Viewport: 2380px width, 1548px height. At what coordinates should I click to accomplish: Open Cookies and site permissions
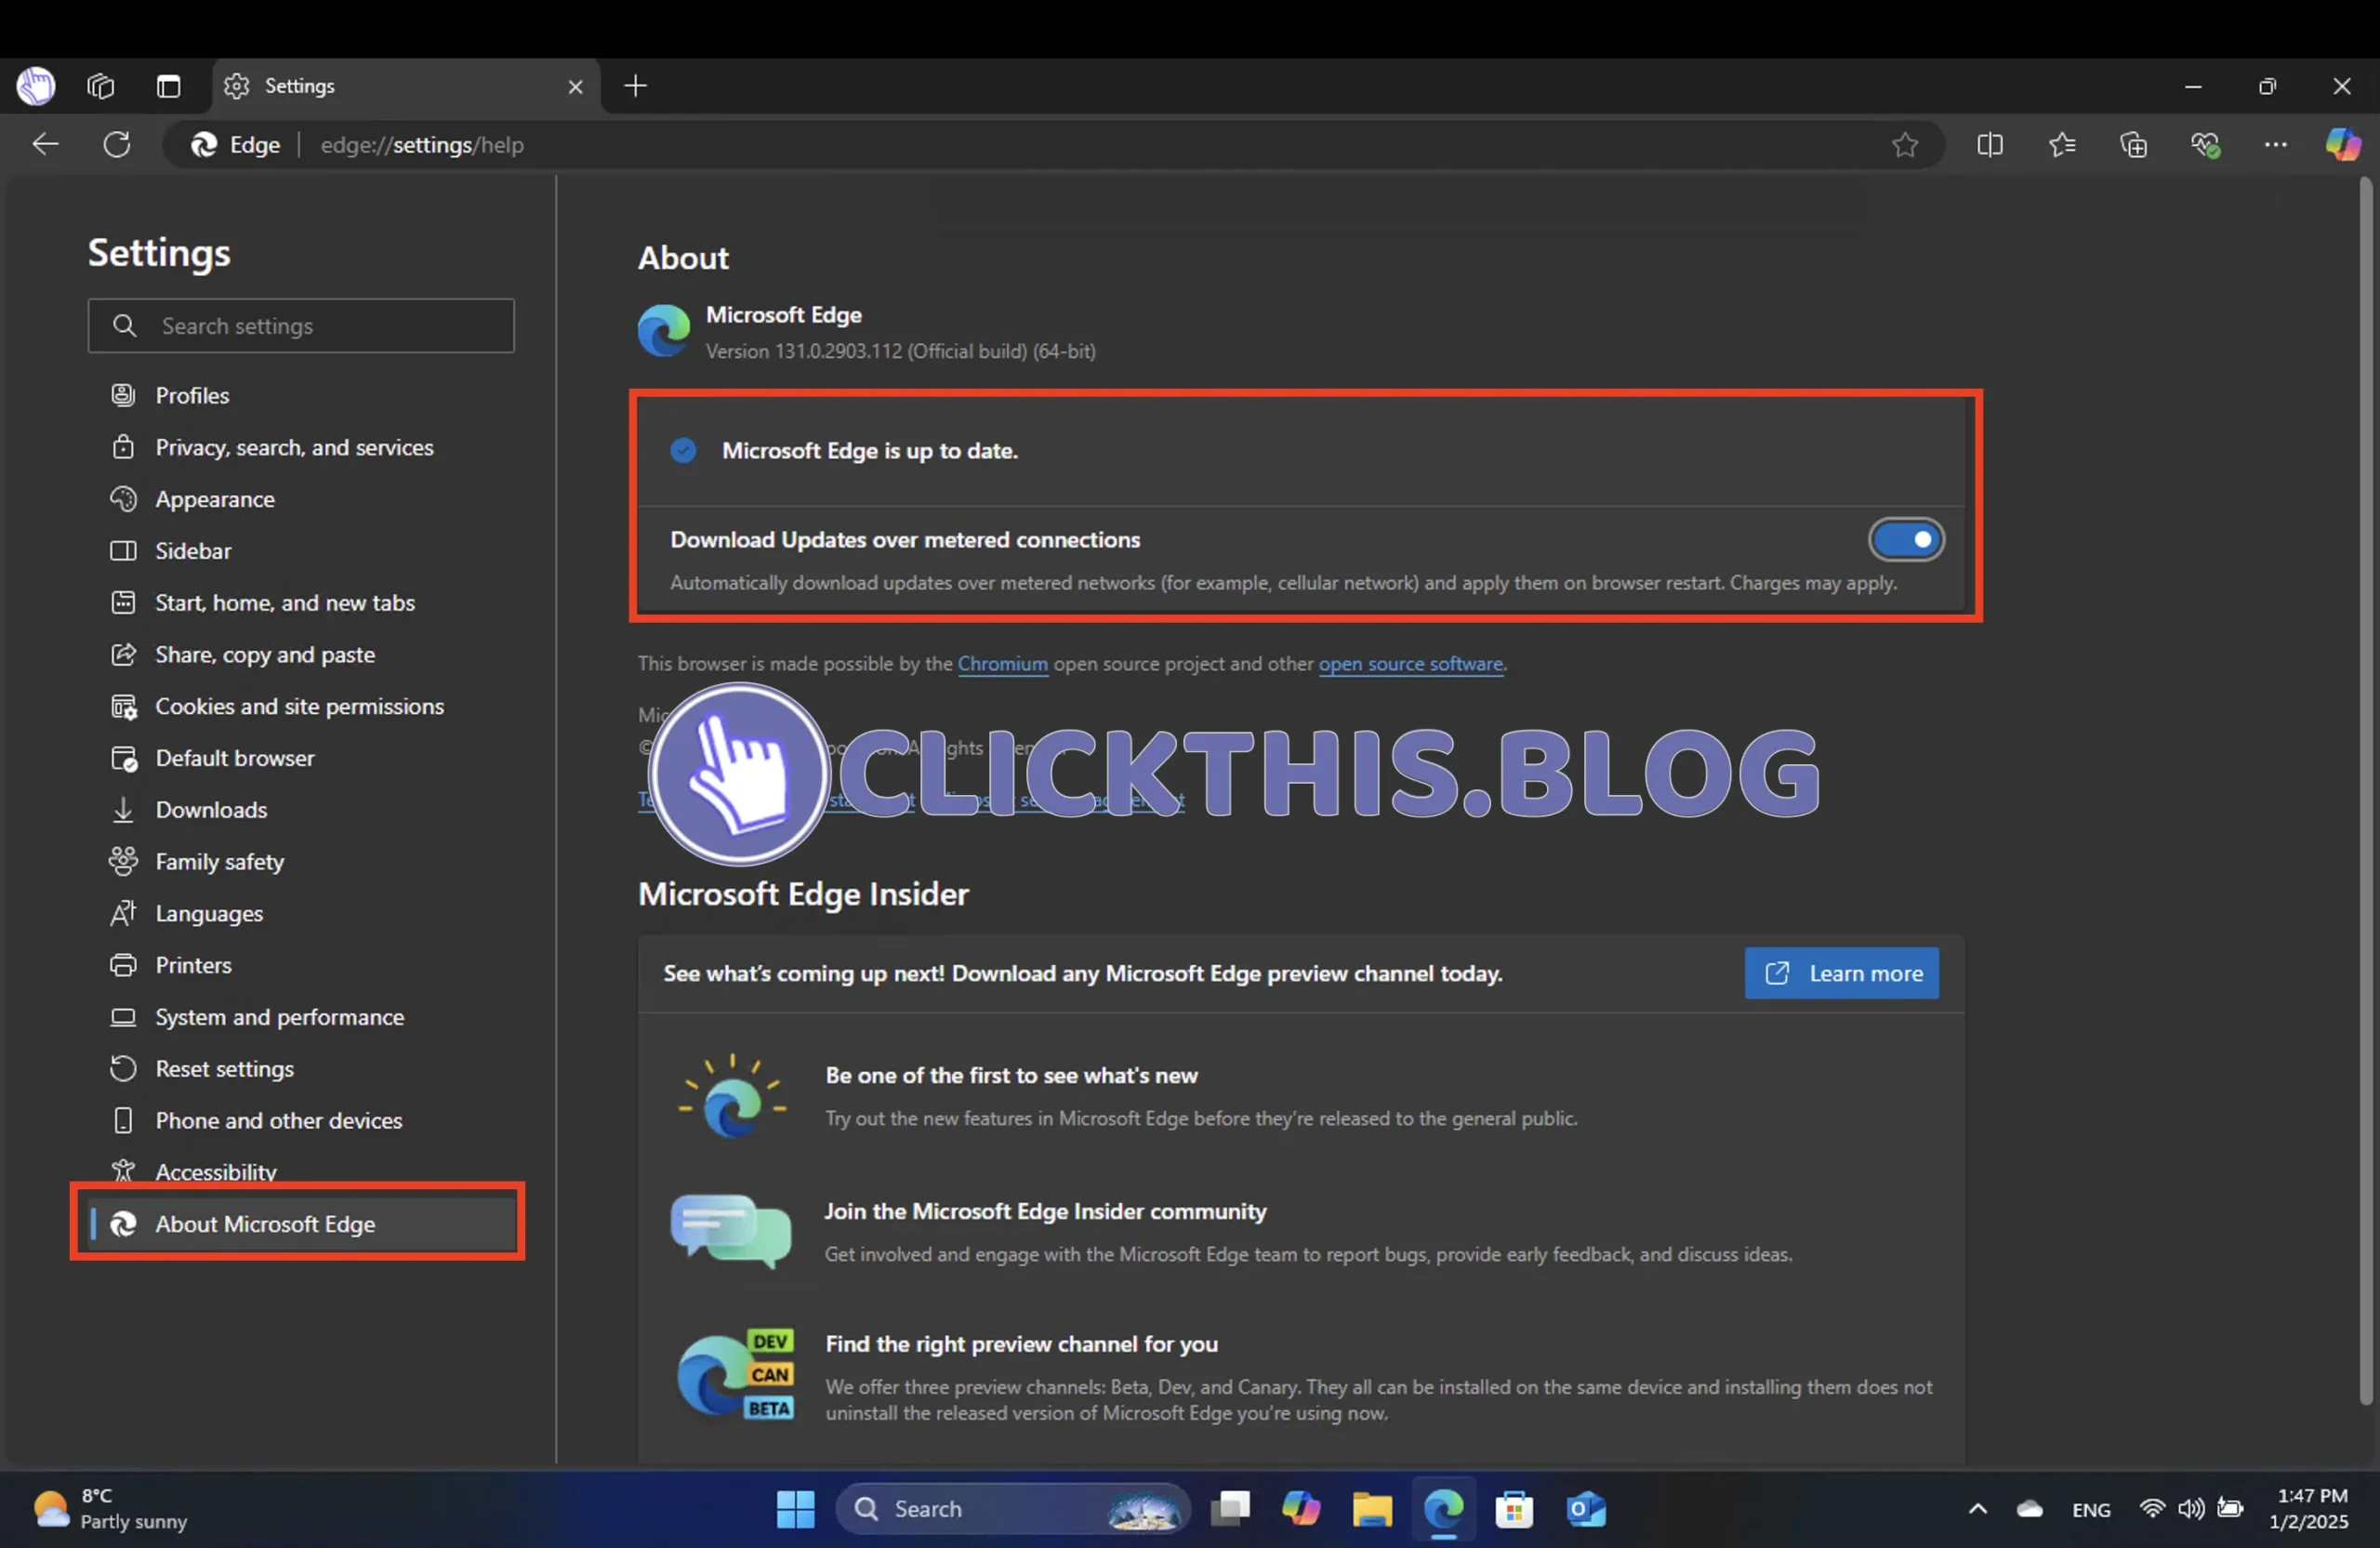click(299, 707)
